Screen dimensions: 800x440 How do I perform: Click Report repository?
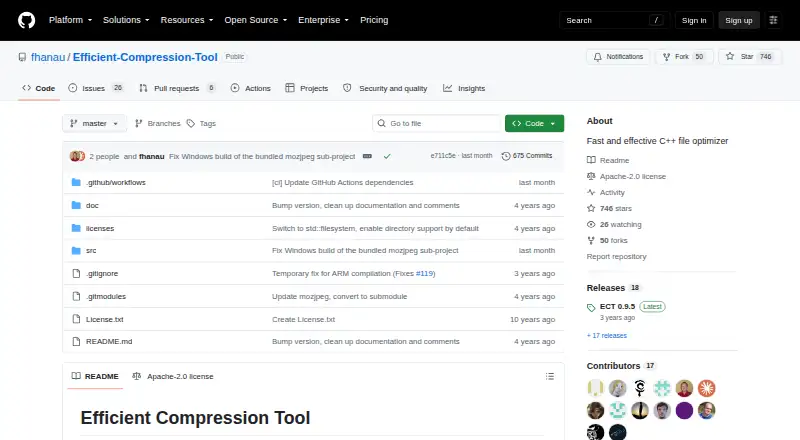(616, 256)
